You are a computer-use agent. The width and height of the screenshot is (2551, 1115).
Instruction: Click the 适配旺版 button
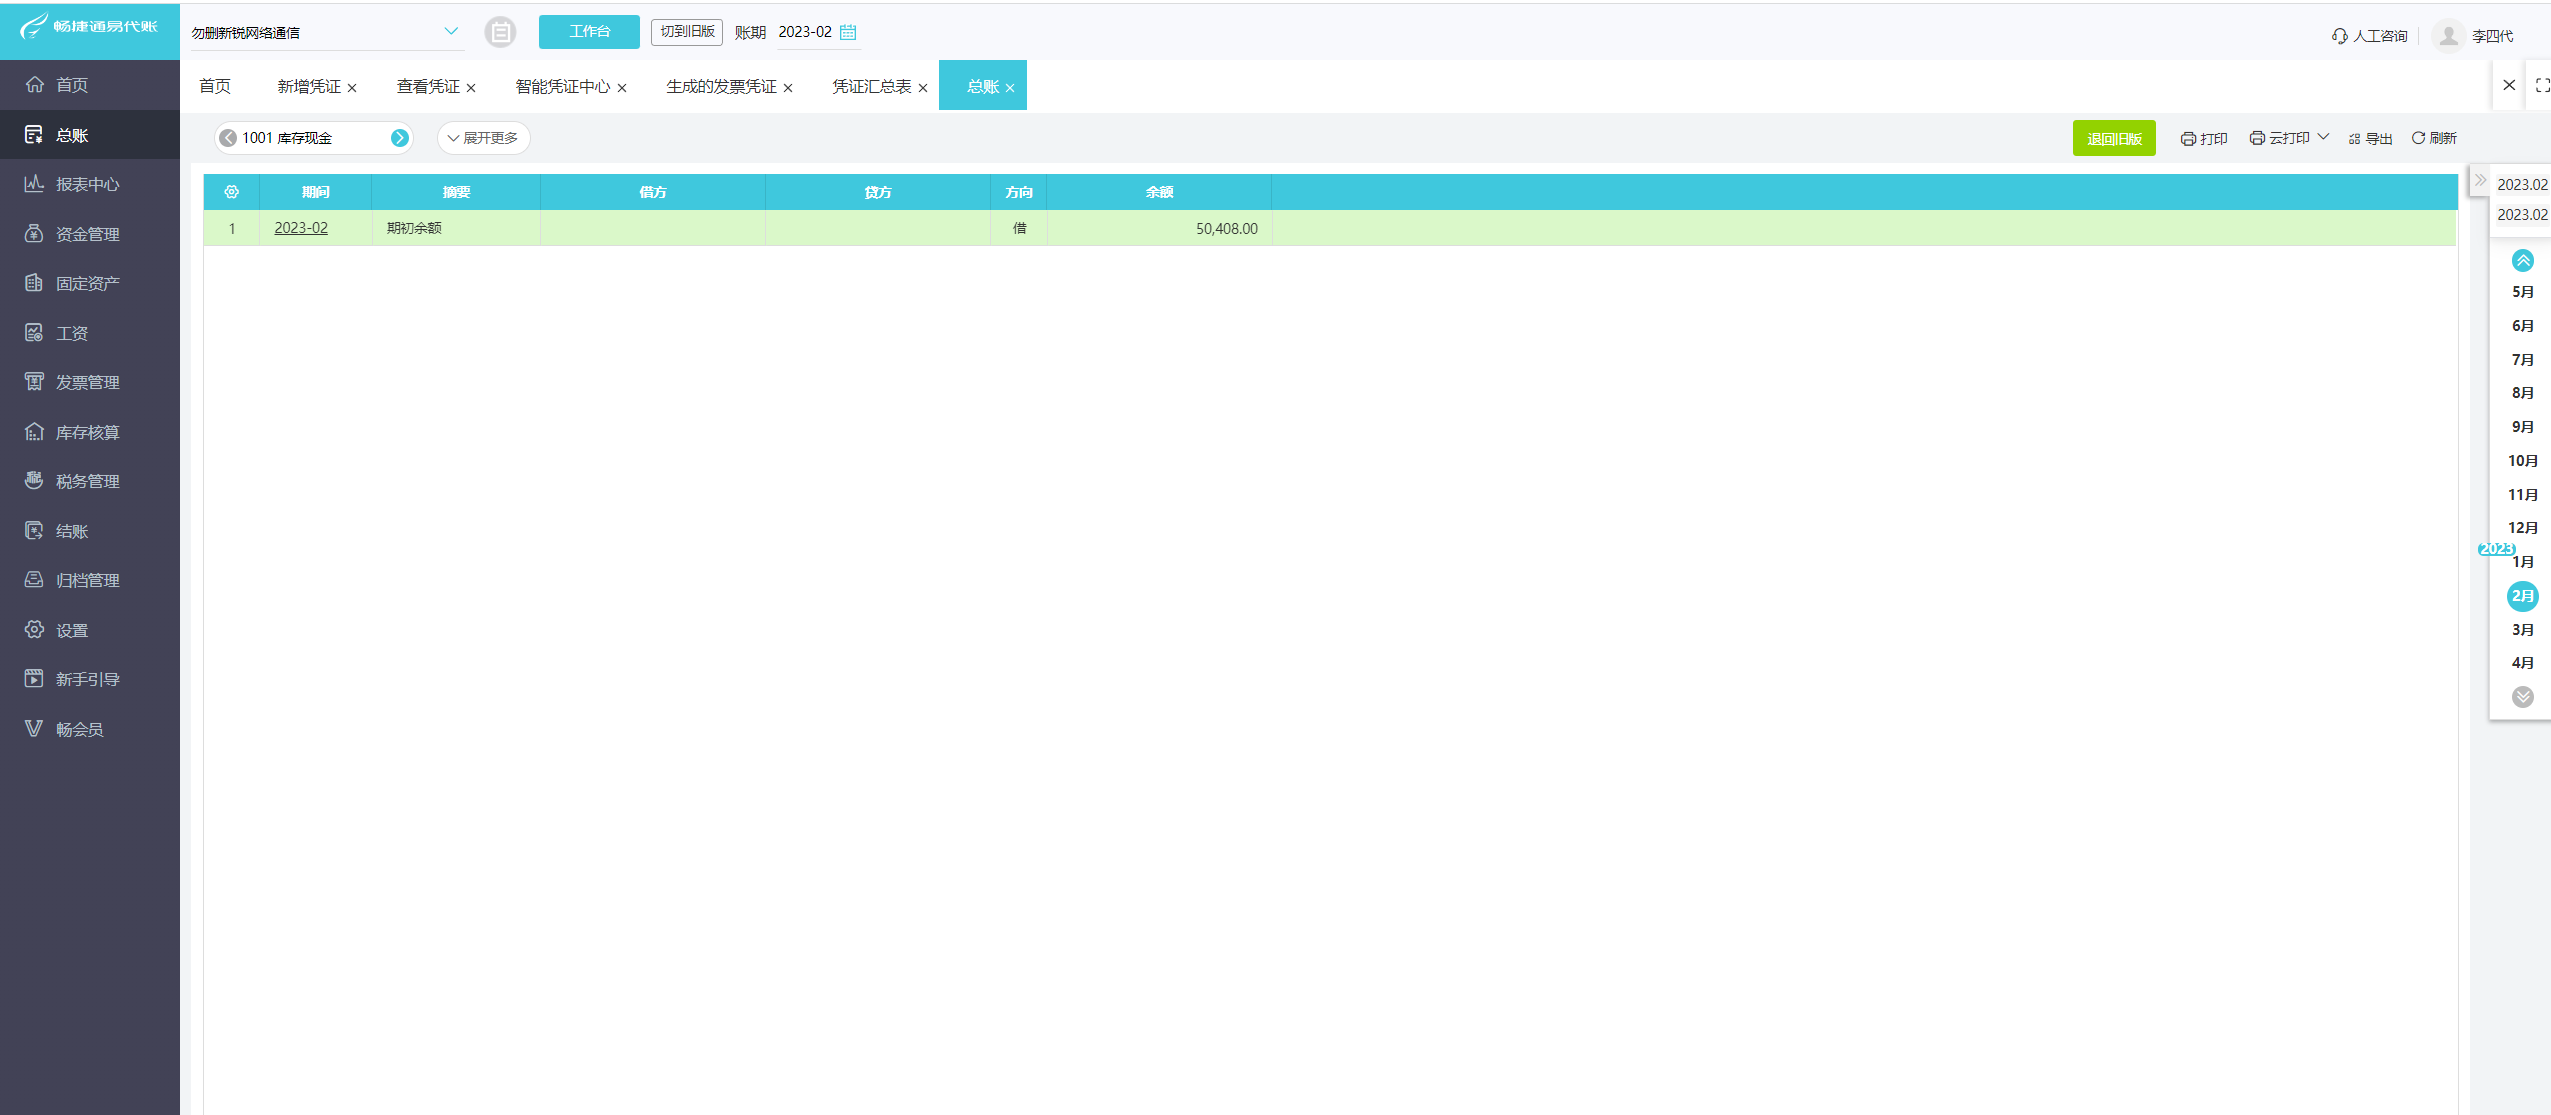point(2112,138)
